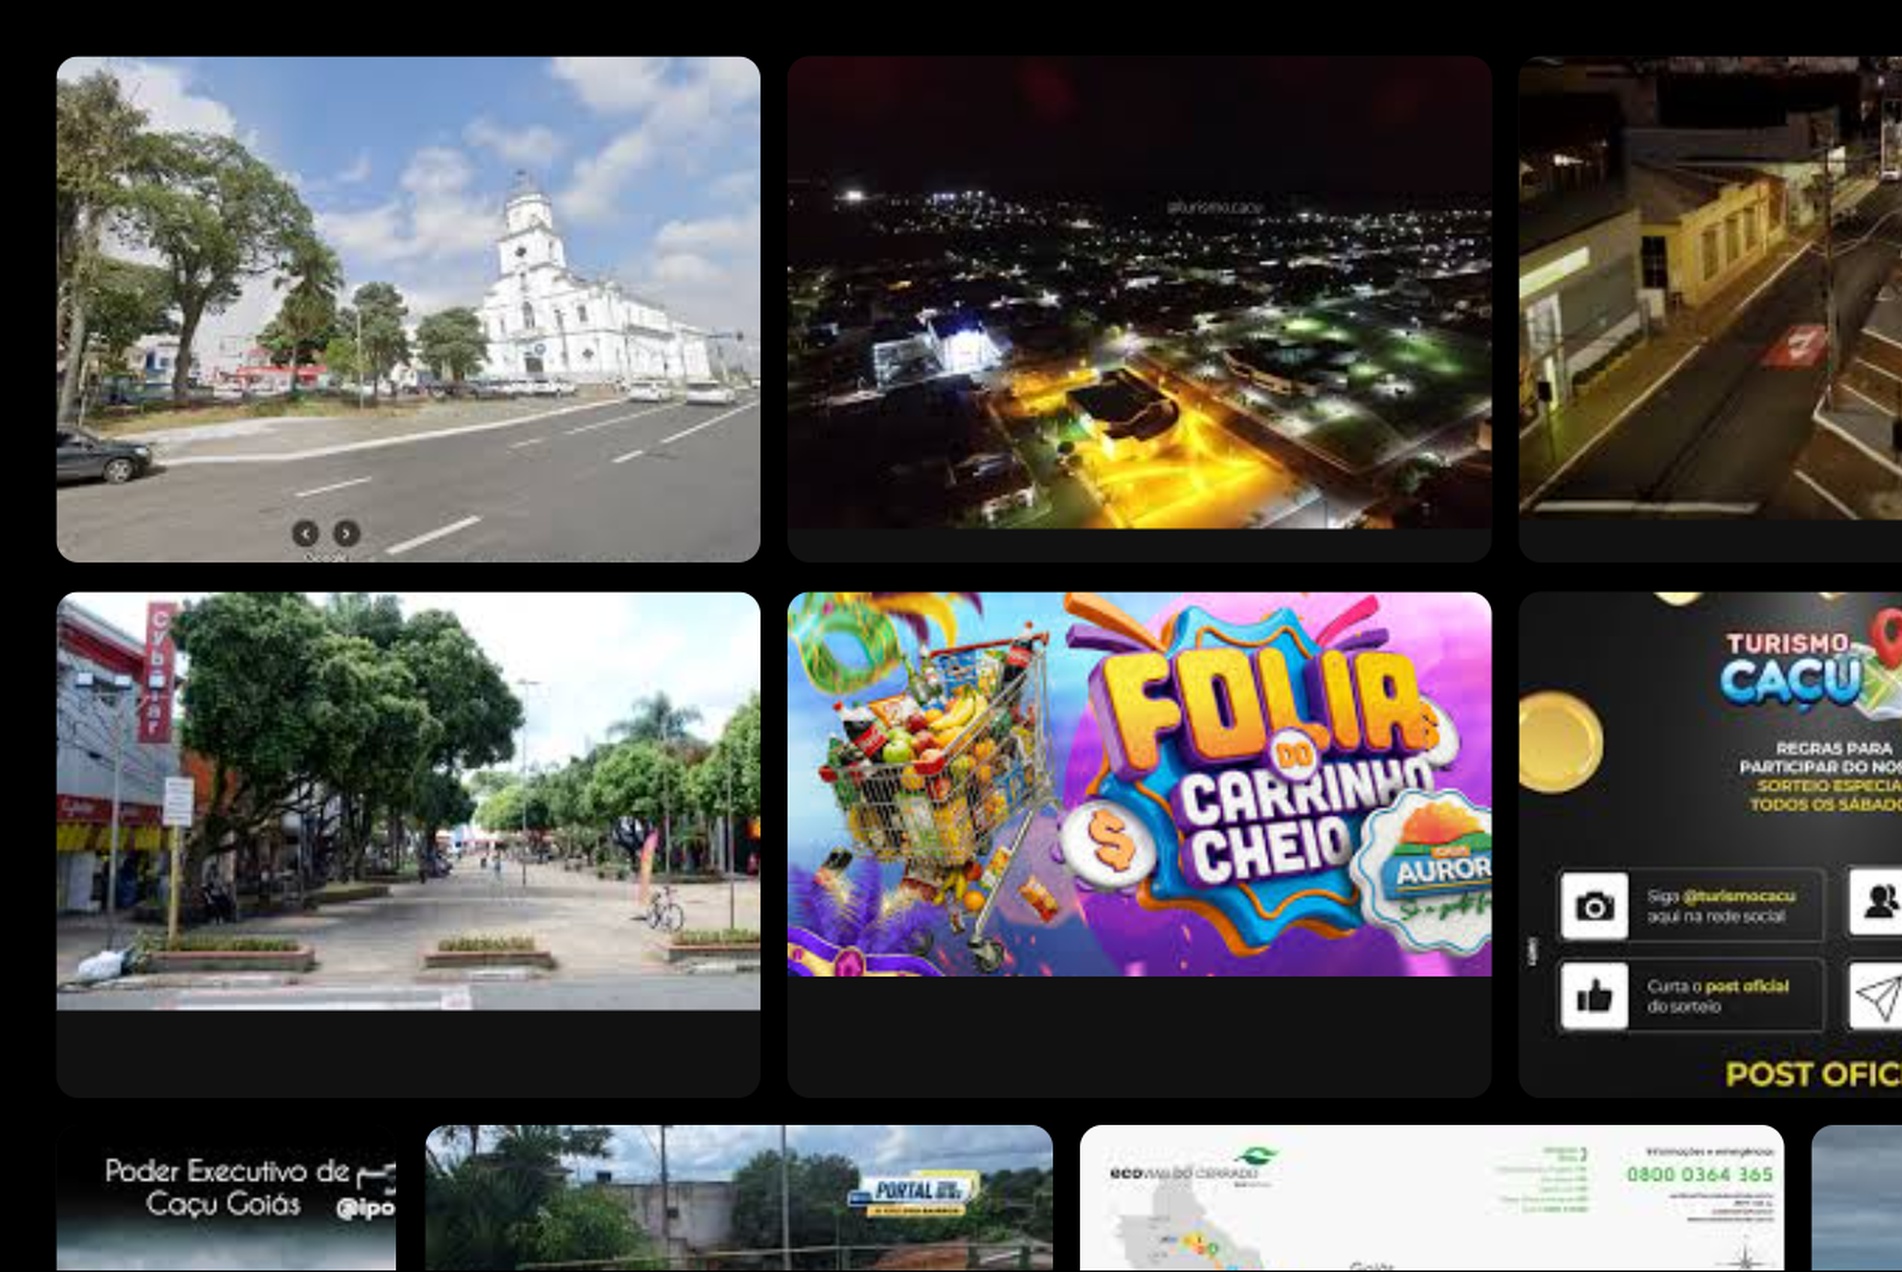The width and height of the screenshot is (1902, 1272).
Task: Click the Ecovias do Cerrado logo
Action: click(x=1190, y=1167)
